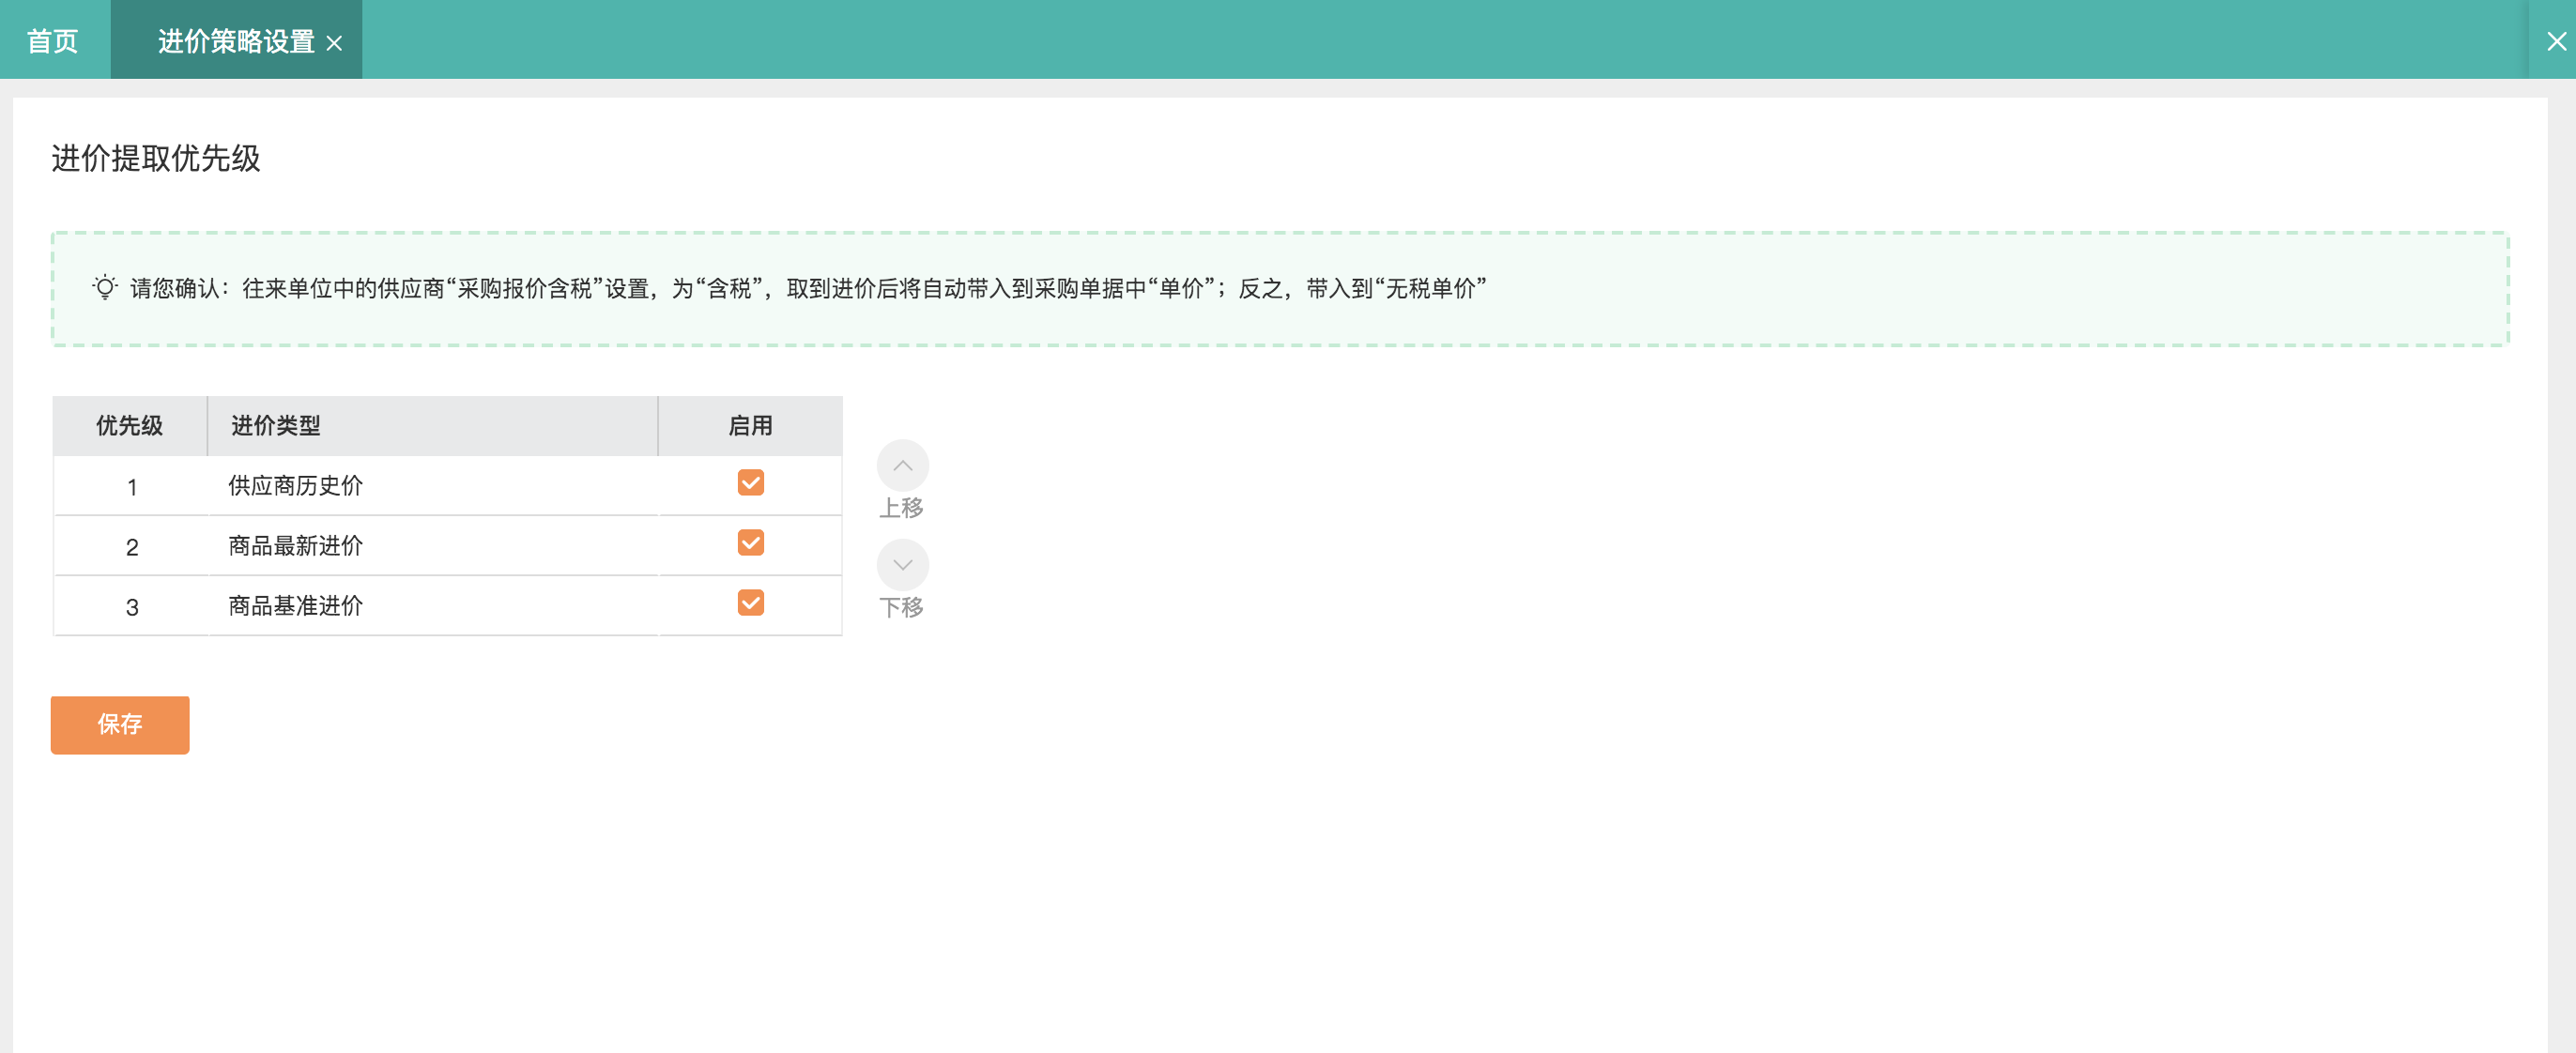The image size is (2576, 1053).
Task: Toggle off 商品最新进价 checkbox
Action: [751, 543]
